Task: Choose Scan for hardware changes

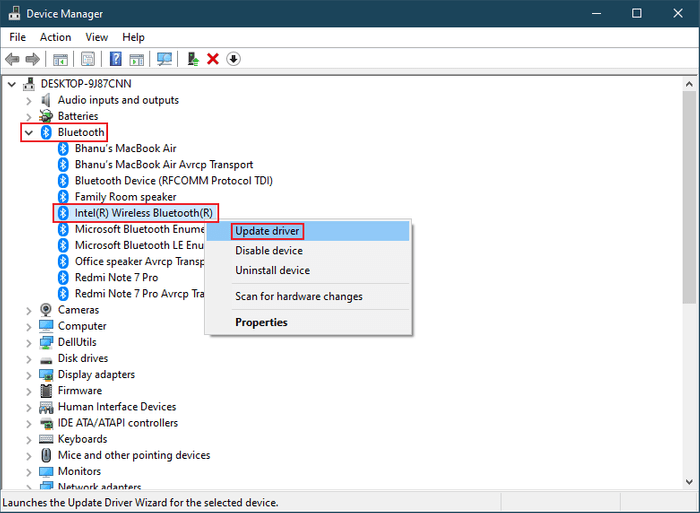Action: [308, 296]
